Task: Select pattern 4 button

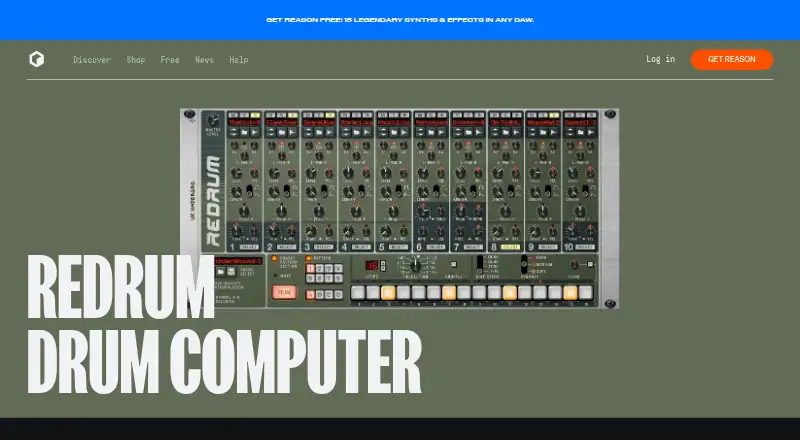Action: tap(338, 268)
